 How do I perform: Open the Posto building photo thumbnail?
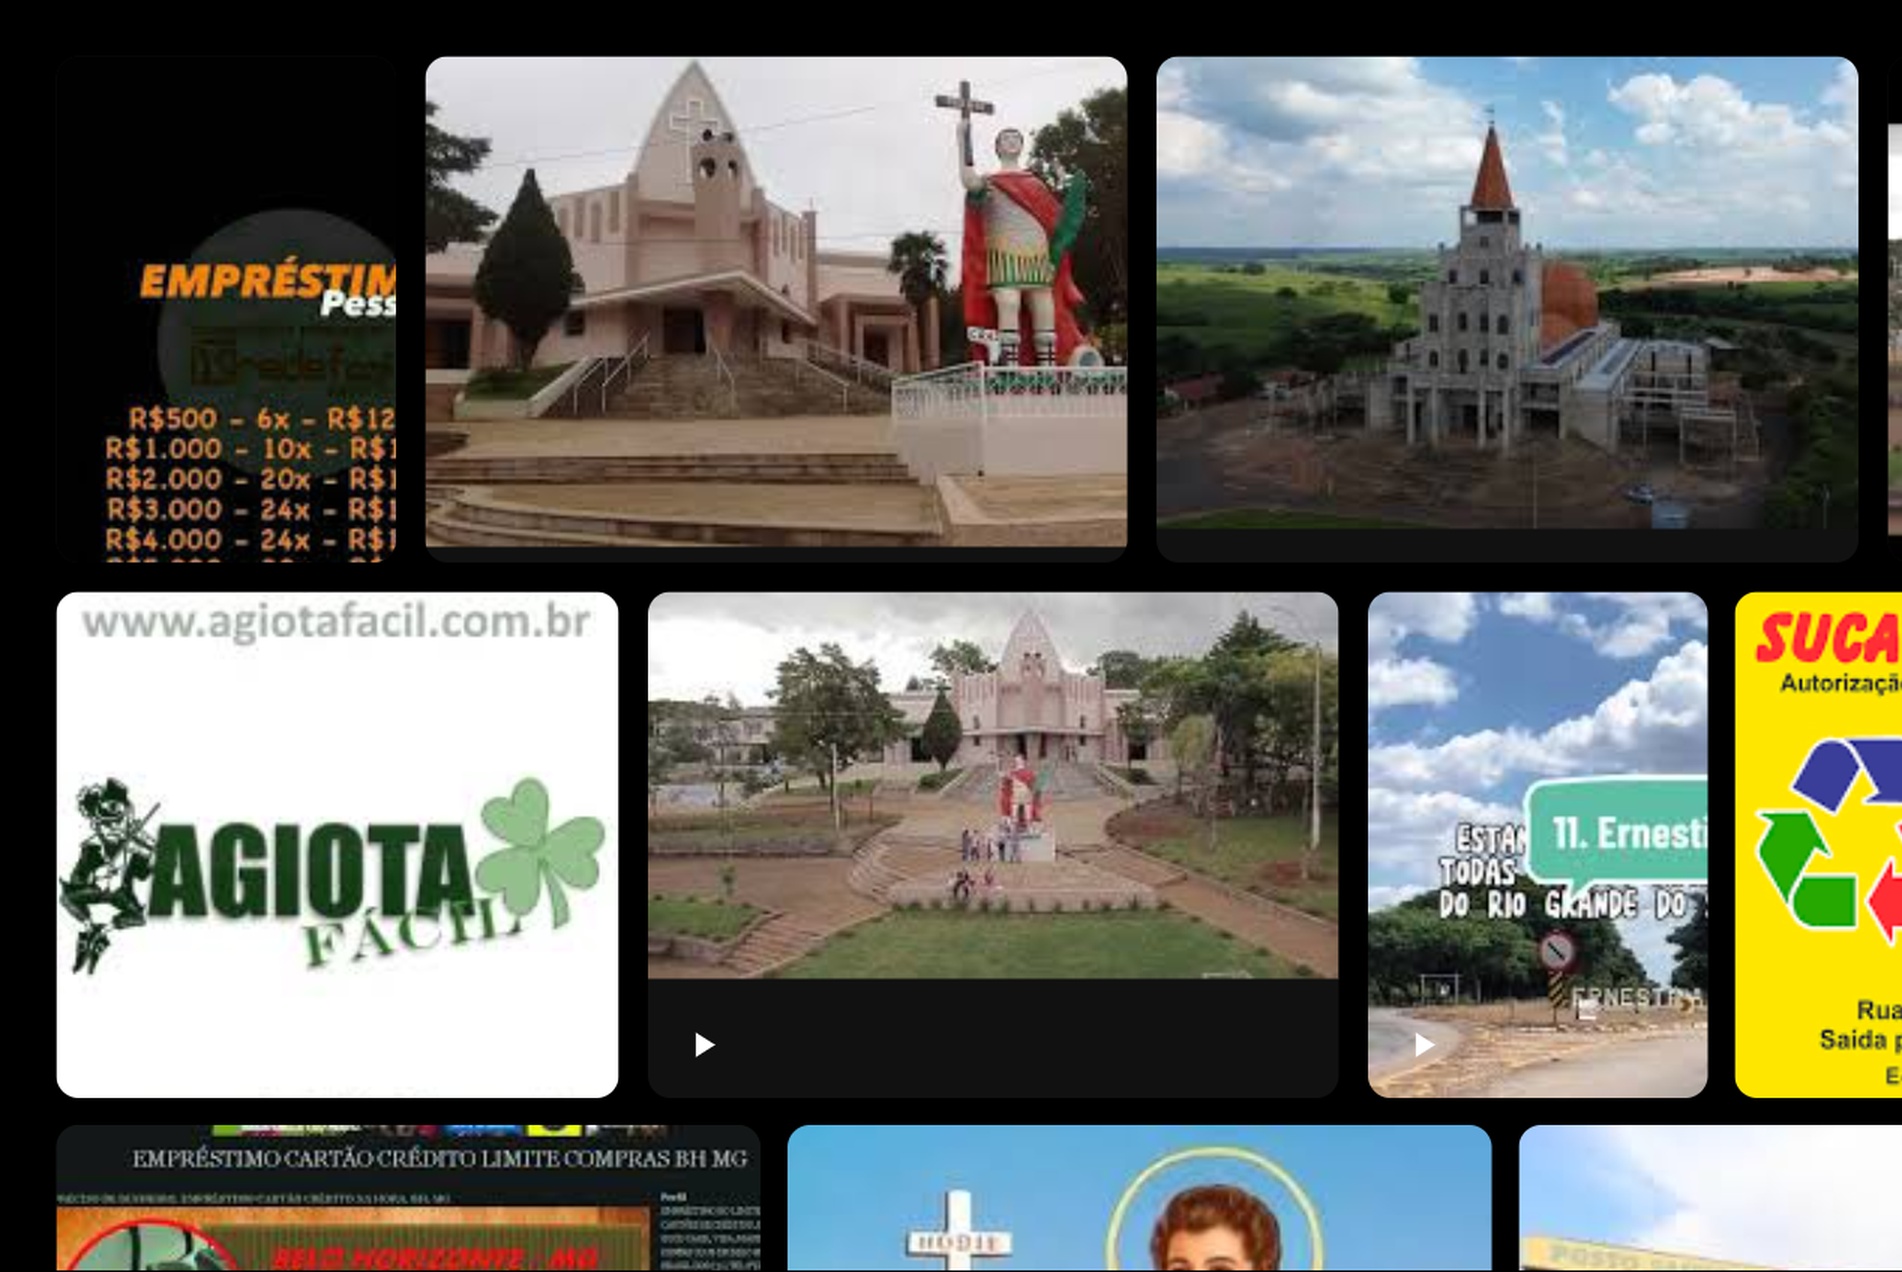tap(1710, 1198)
